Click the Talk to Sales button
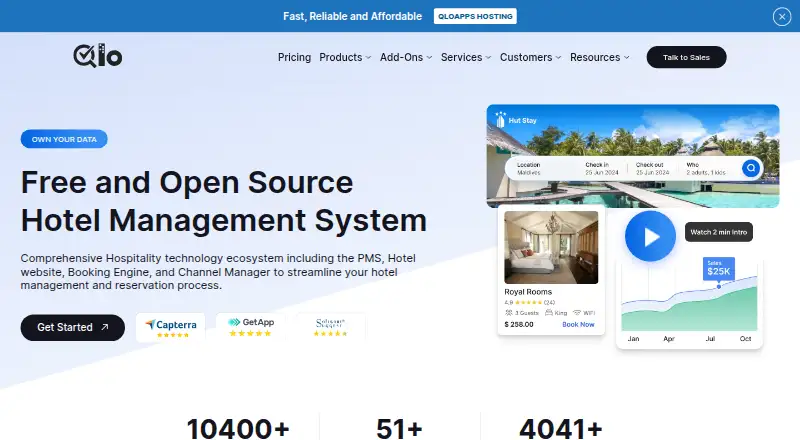Image resolution: width=800 pixels, height=440 pixels. (686, 57)
